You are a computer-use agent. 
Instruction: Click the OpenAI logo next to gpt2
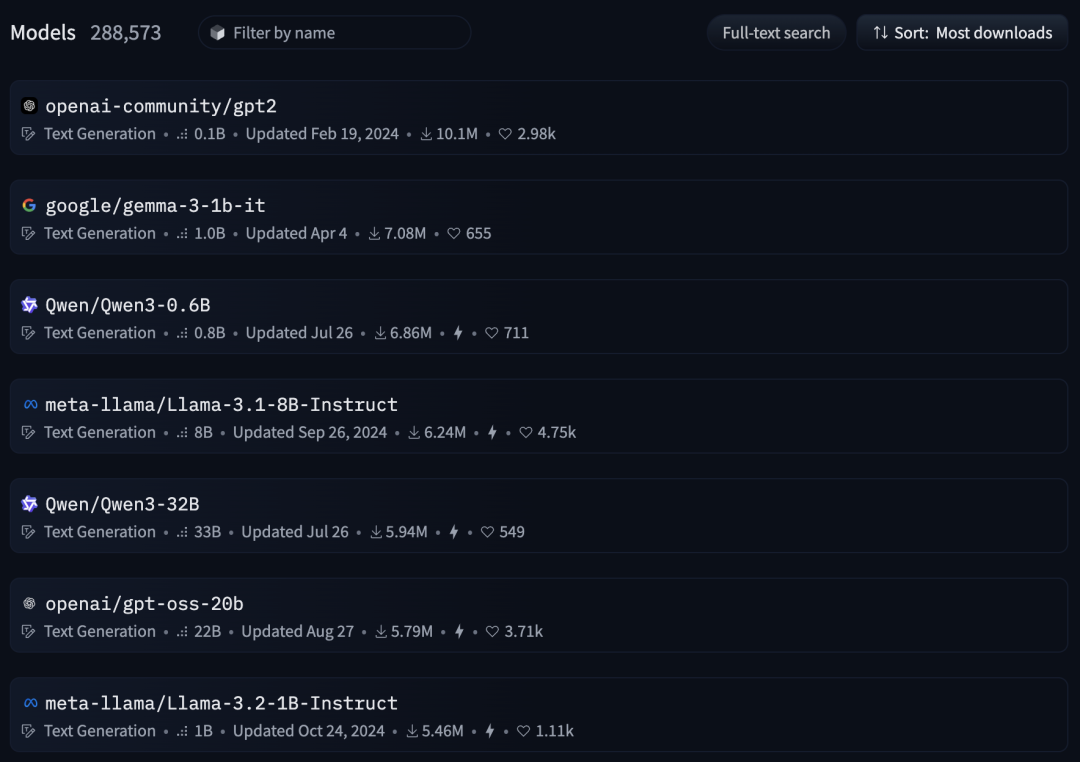(x=29, y=105)
